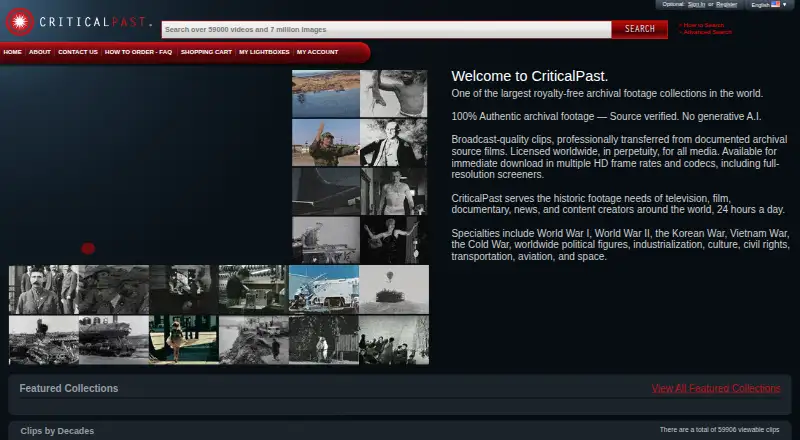
Task: Open the How to Search link
Action: tap(702, 25)
